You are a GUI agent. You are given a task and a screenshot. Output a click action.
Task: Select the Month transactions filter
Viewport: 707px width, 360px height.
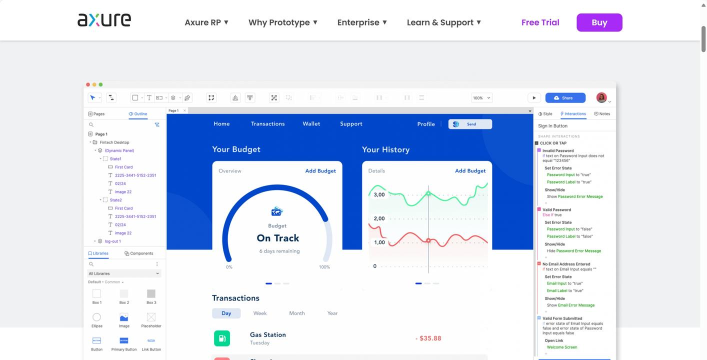point(297,313)
